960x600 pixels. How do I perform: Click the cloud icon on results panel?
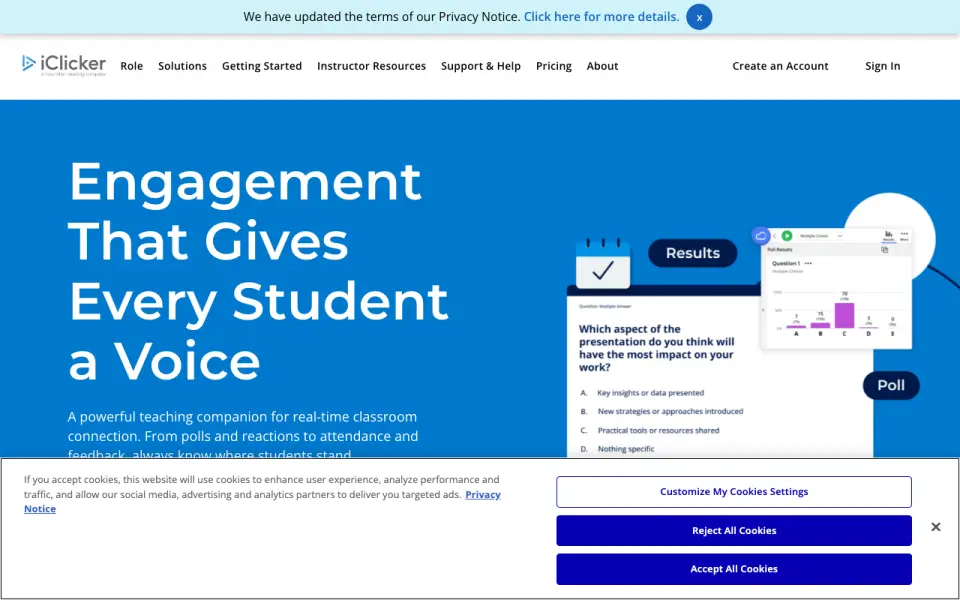(760, 236)
